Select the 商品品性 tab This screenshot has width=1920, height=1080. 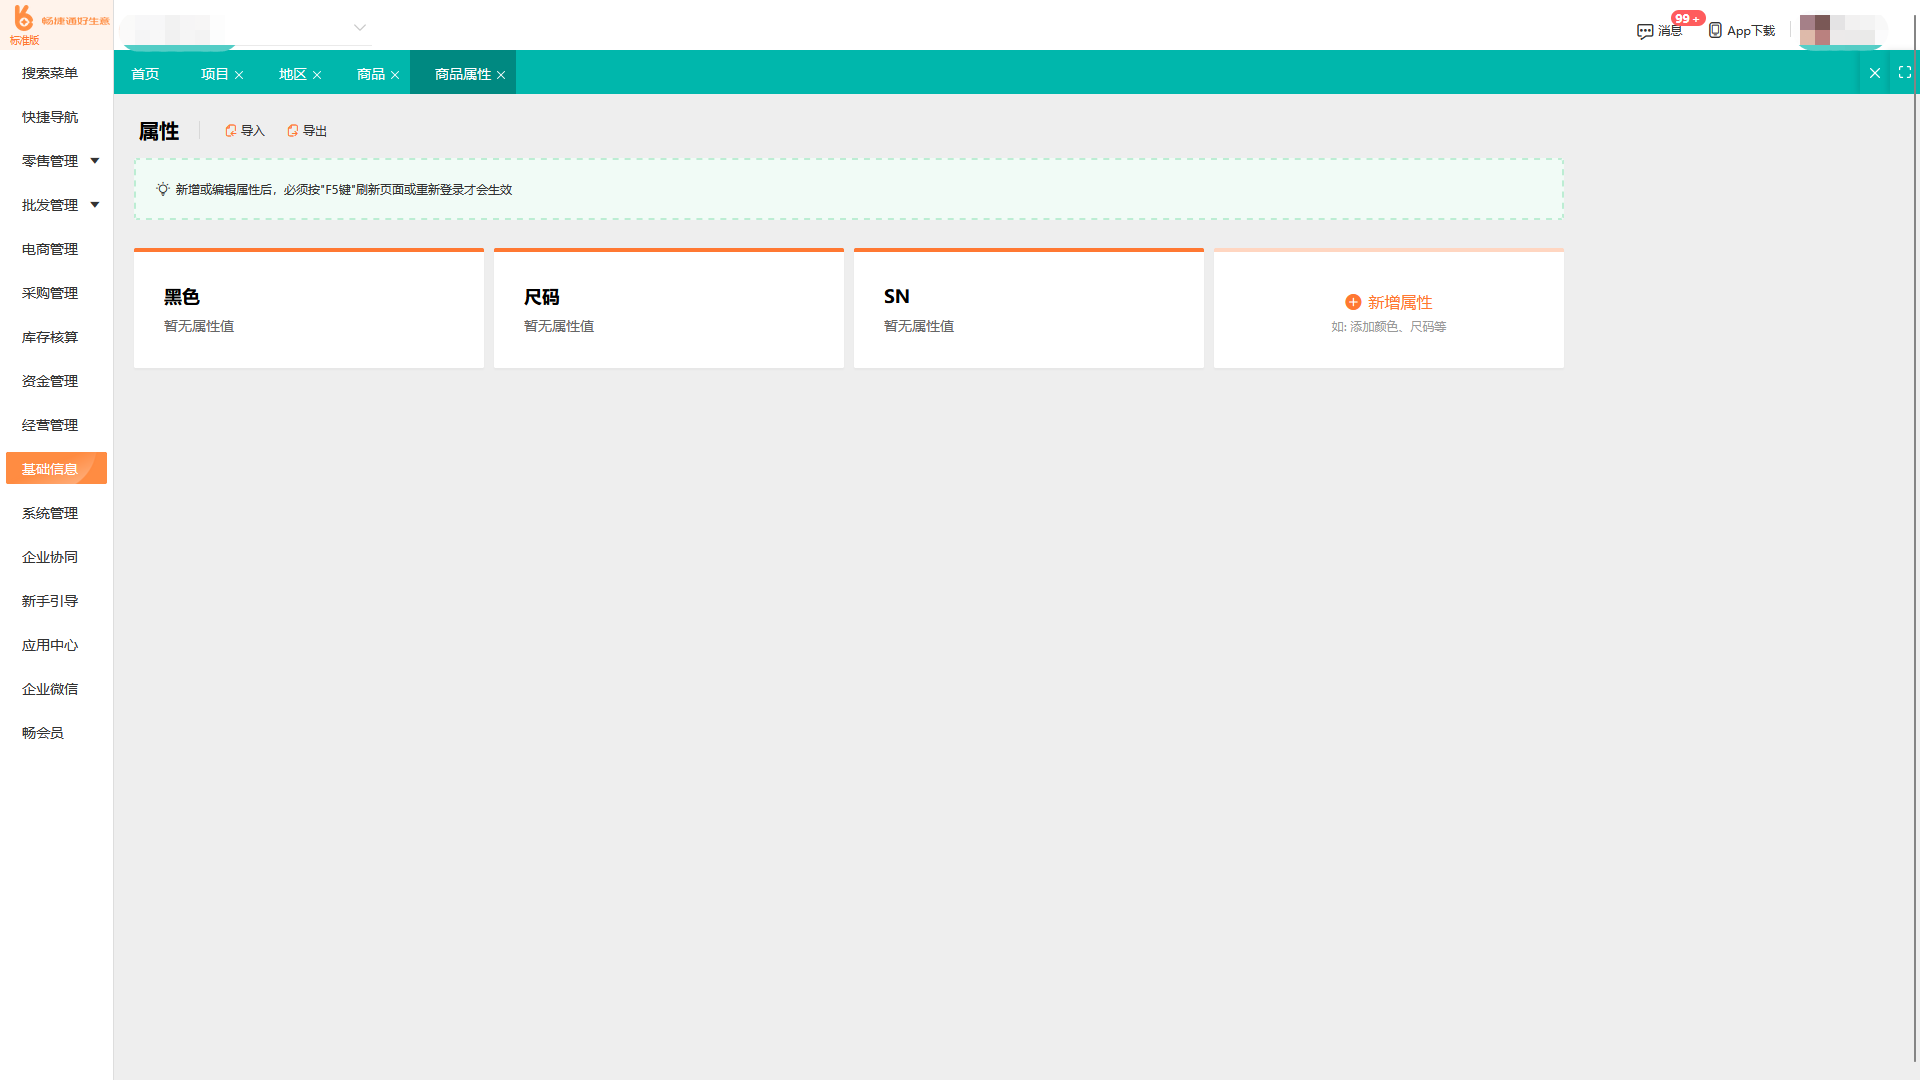pyautogui.click(x=463, y=74)
